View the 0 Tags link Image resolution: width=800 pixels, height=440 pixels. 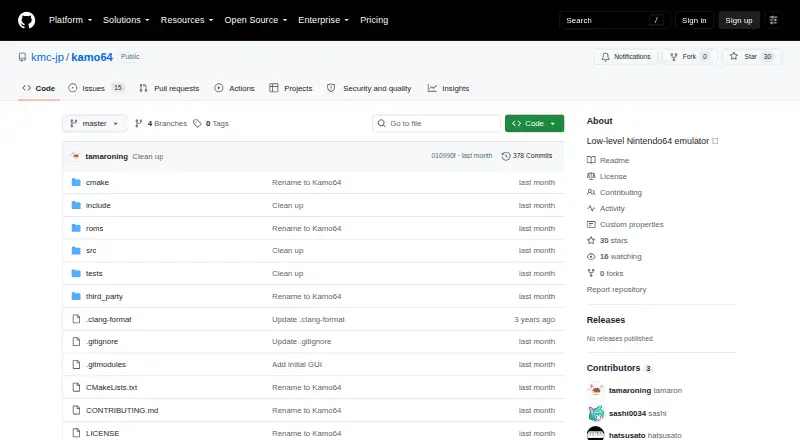point(211,124)
